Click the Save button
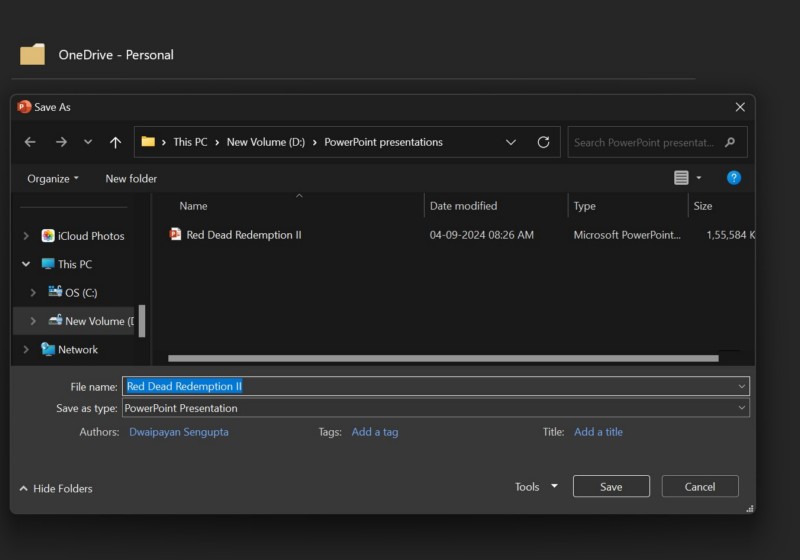 point(611,487)
